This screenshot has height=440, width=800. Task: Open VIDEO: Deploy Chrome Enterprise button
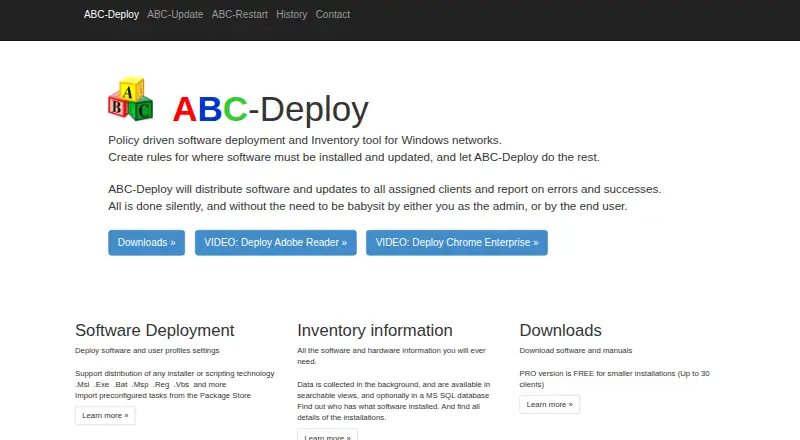[457, 242]
